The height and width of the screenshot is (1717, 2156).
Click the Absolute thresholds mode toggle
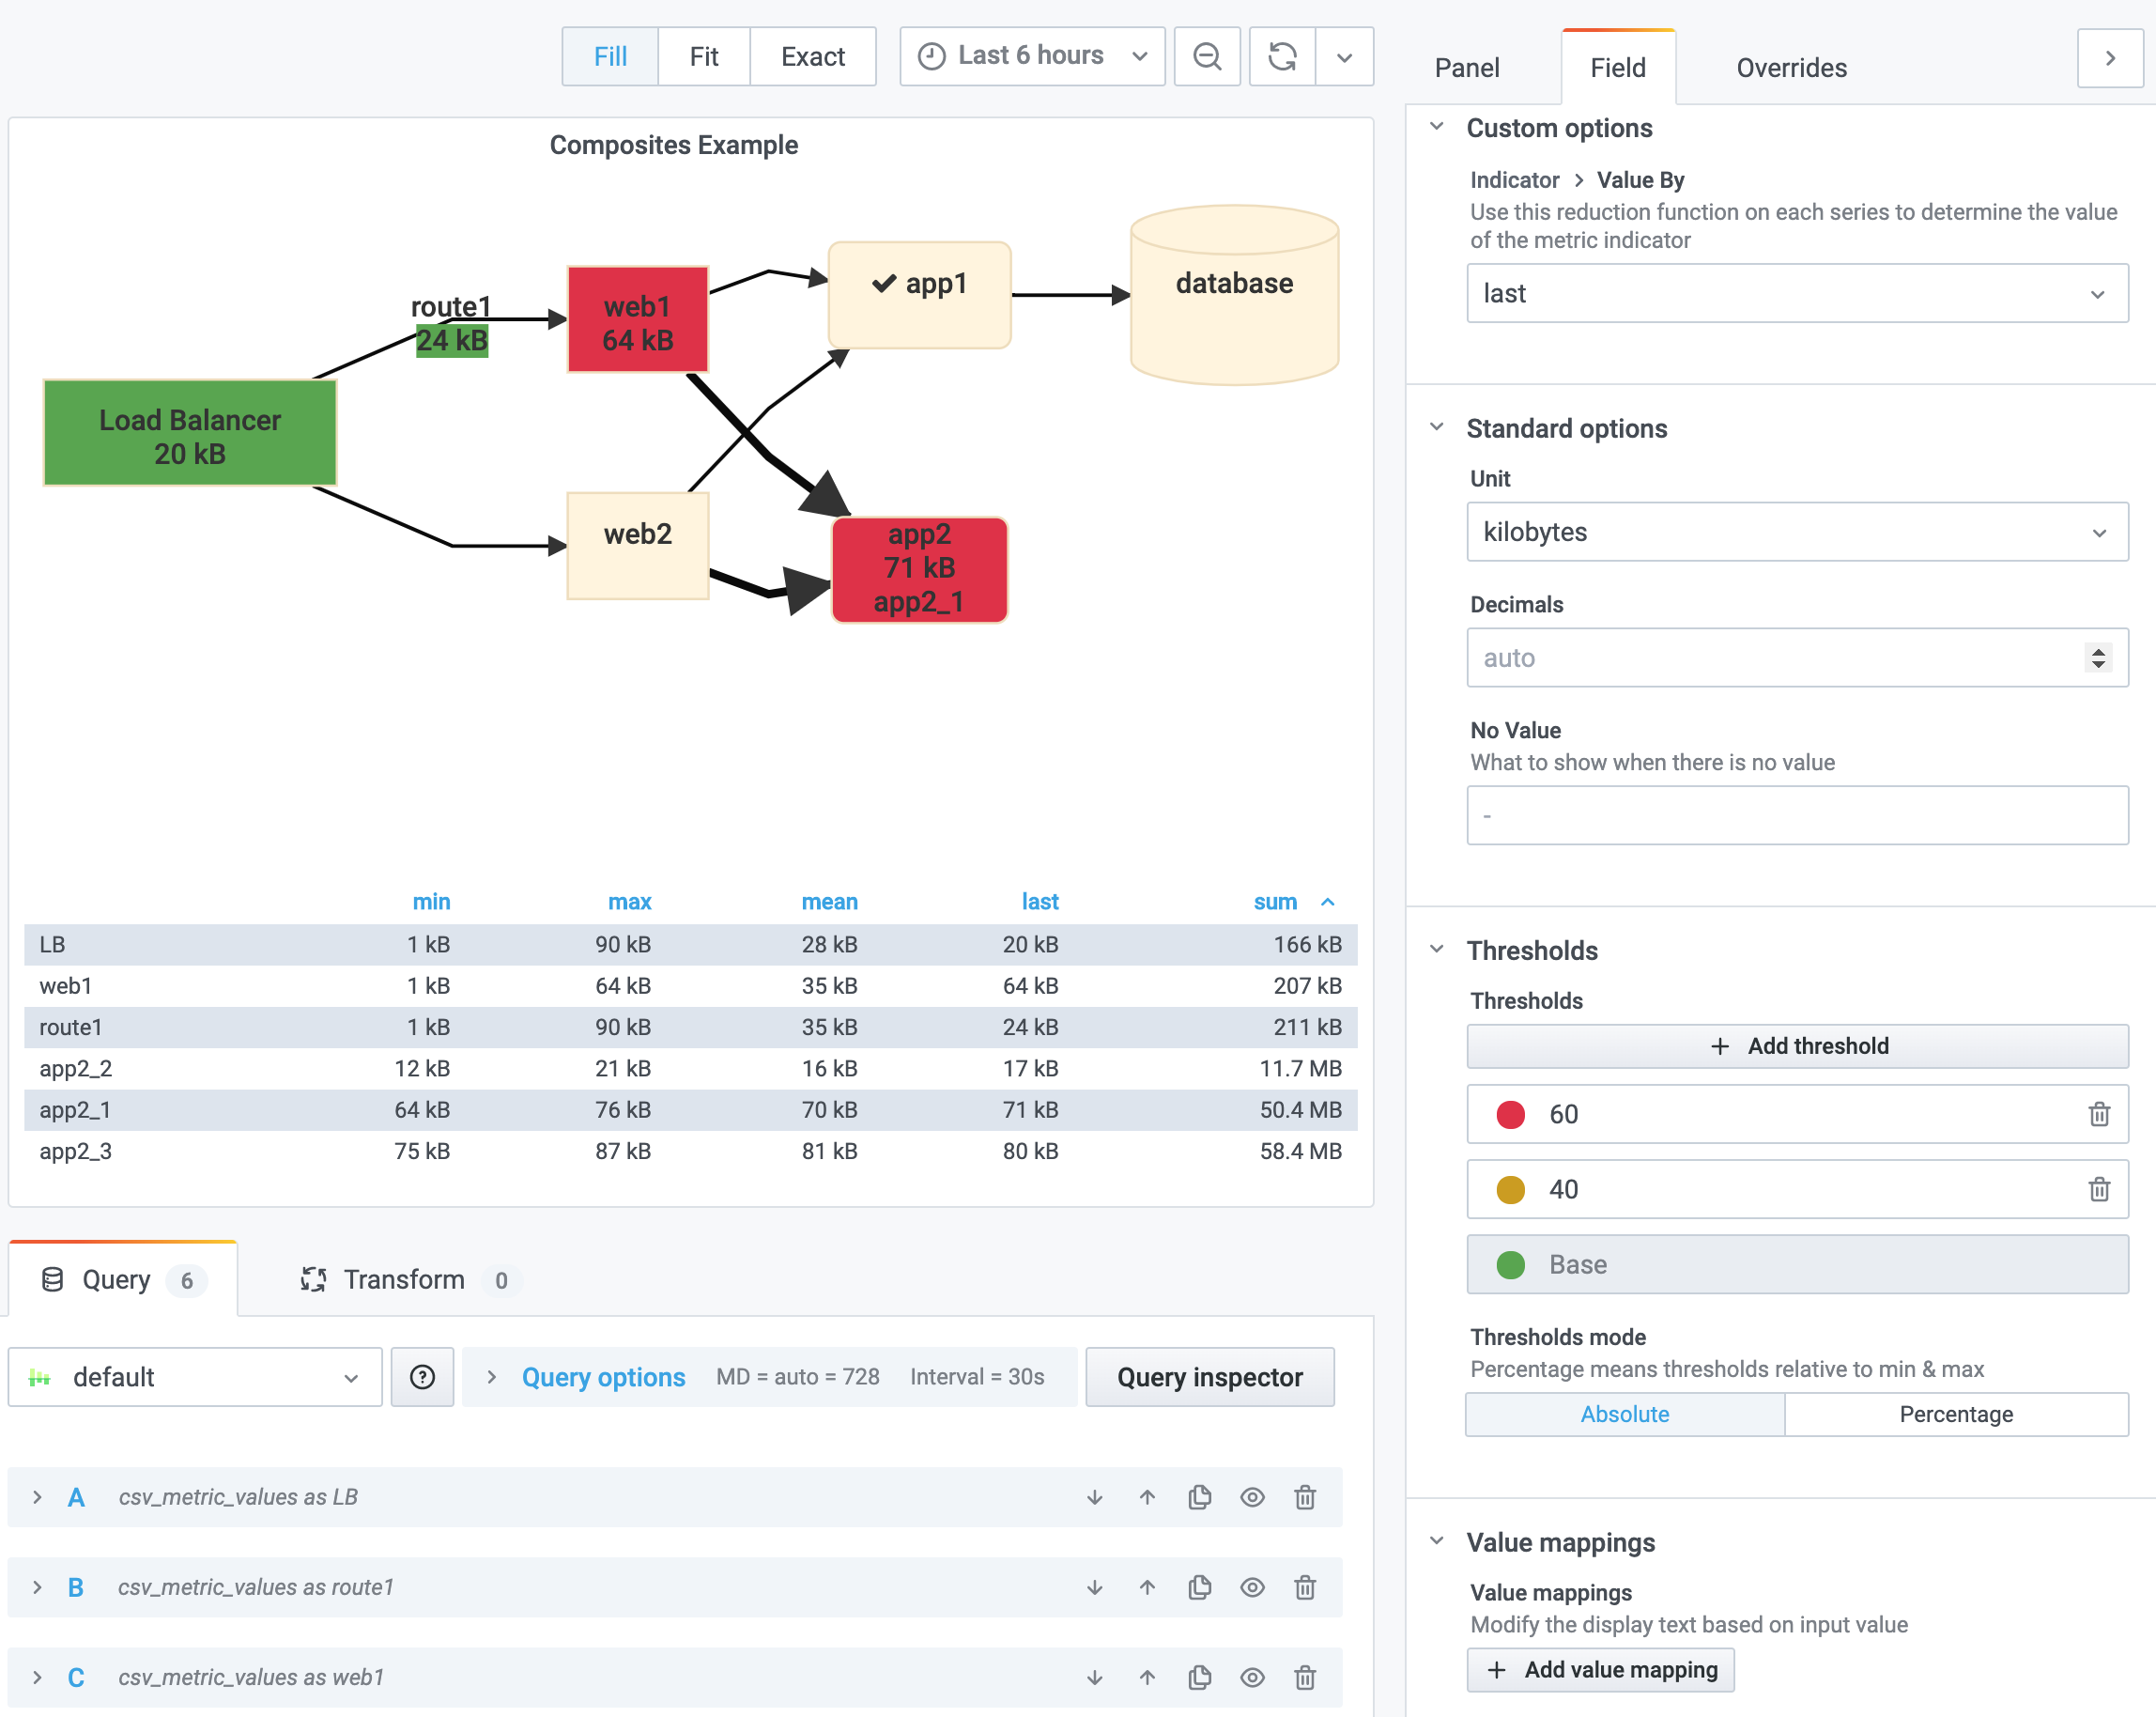[1625, 1414]
